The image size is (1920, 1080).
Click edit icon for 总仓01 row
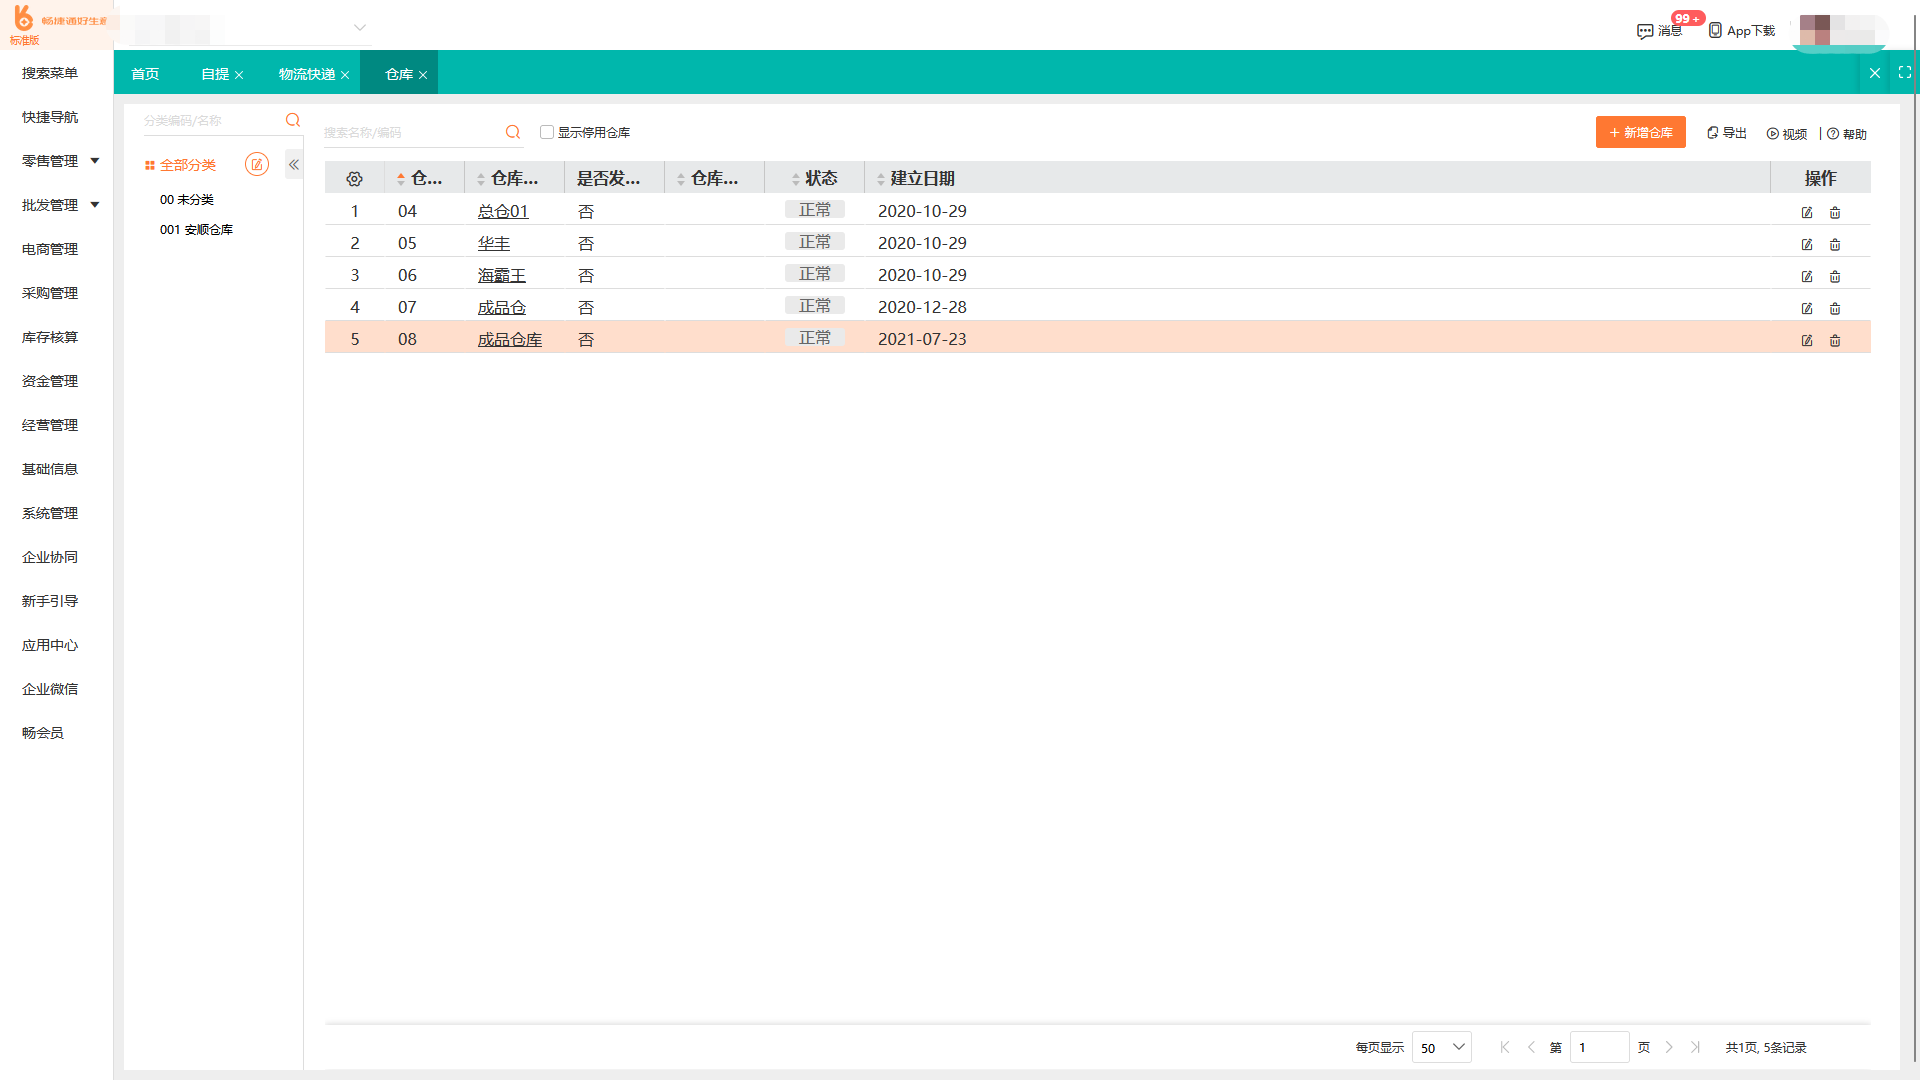(x=1807, y=211)
